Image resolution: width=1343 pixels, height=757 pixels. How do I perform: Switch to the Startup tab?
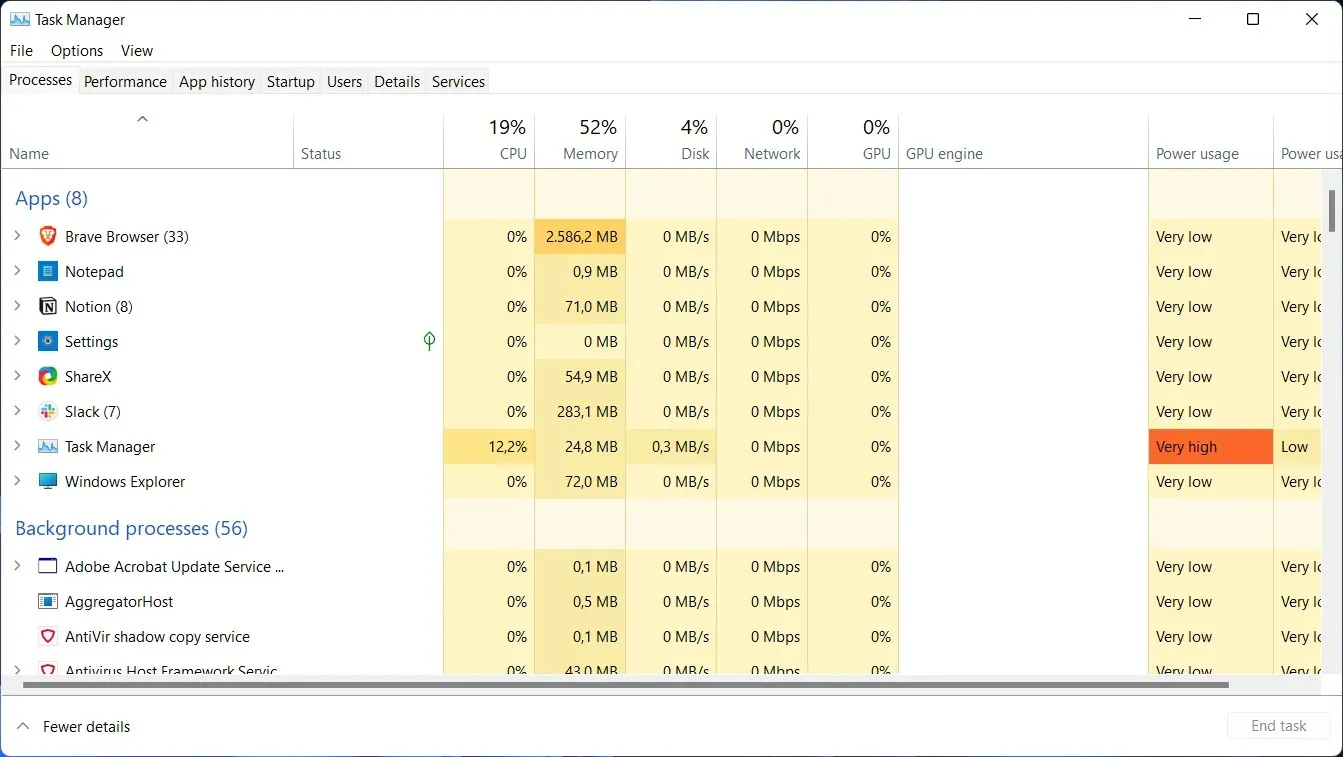pos(291,82)
